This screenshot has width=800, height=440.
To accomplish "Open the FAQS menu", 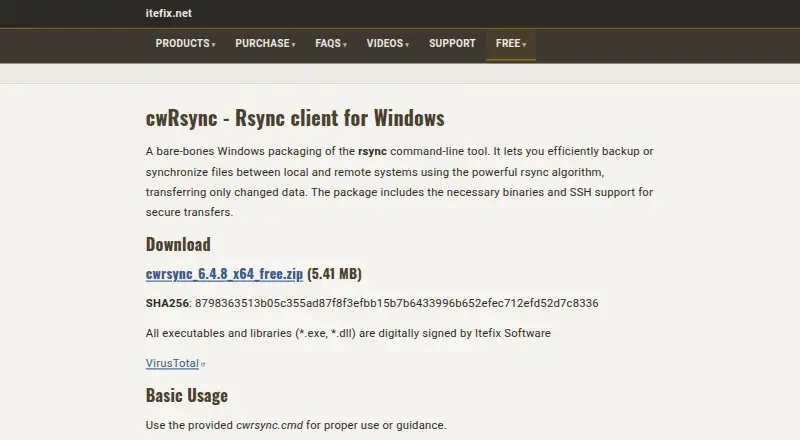I will [331, 43].
